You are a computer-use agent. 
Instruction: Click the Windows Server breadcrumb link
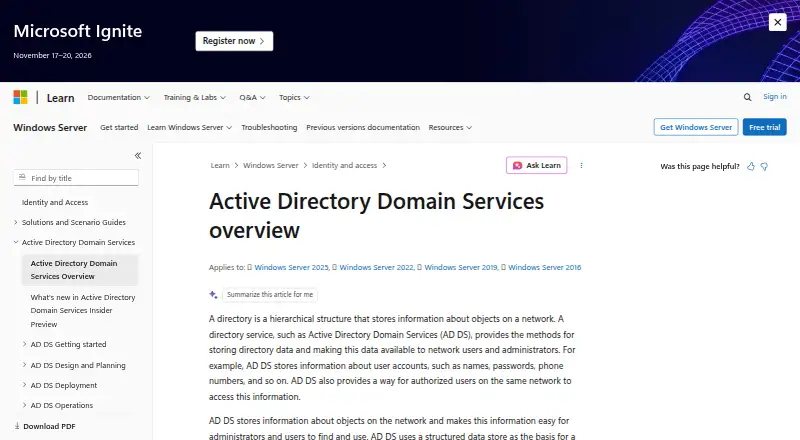pos(270,165)
